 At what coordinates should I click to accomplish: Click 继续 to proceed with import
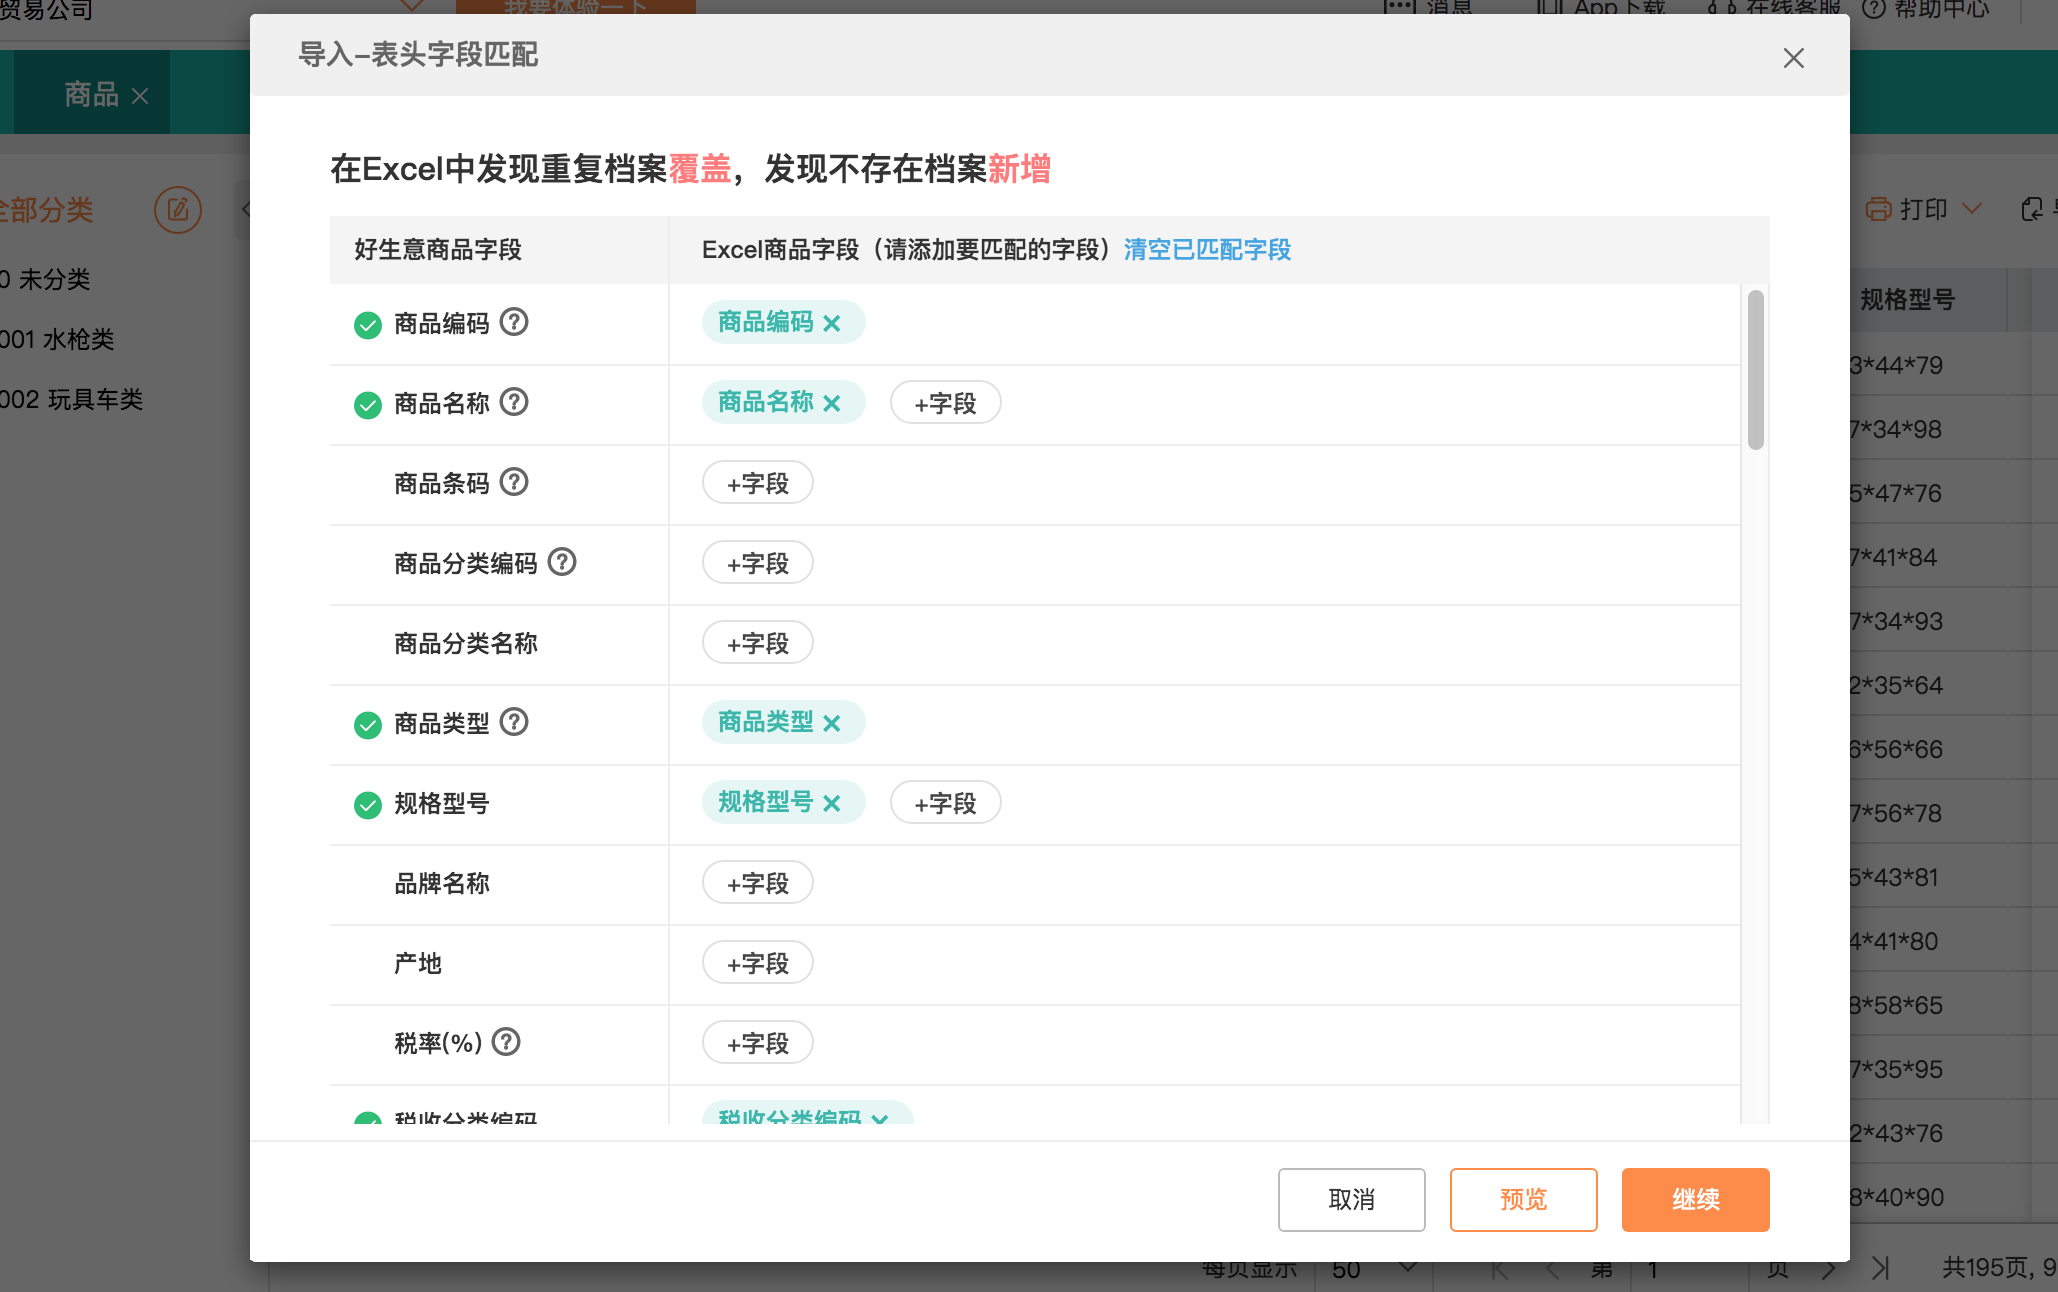point(1695,1200)
